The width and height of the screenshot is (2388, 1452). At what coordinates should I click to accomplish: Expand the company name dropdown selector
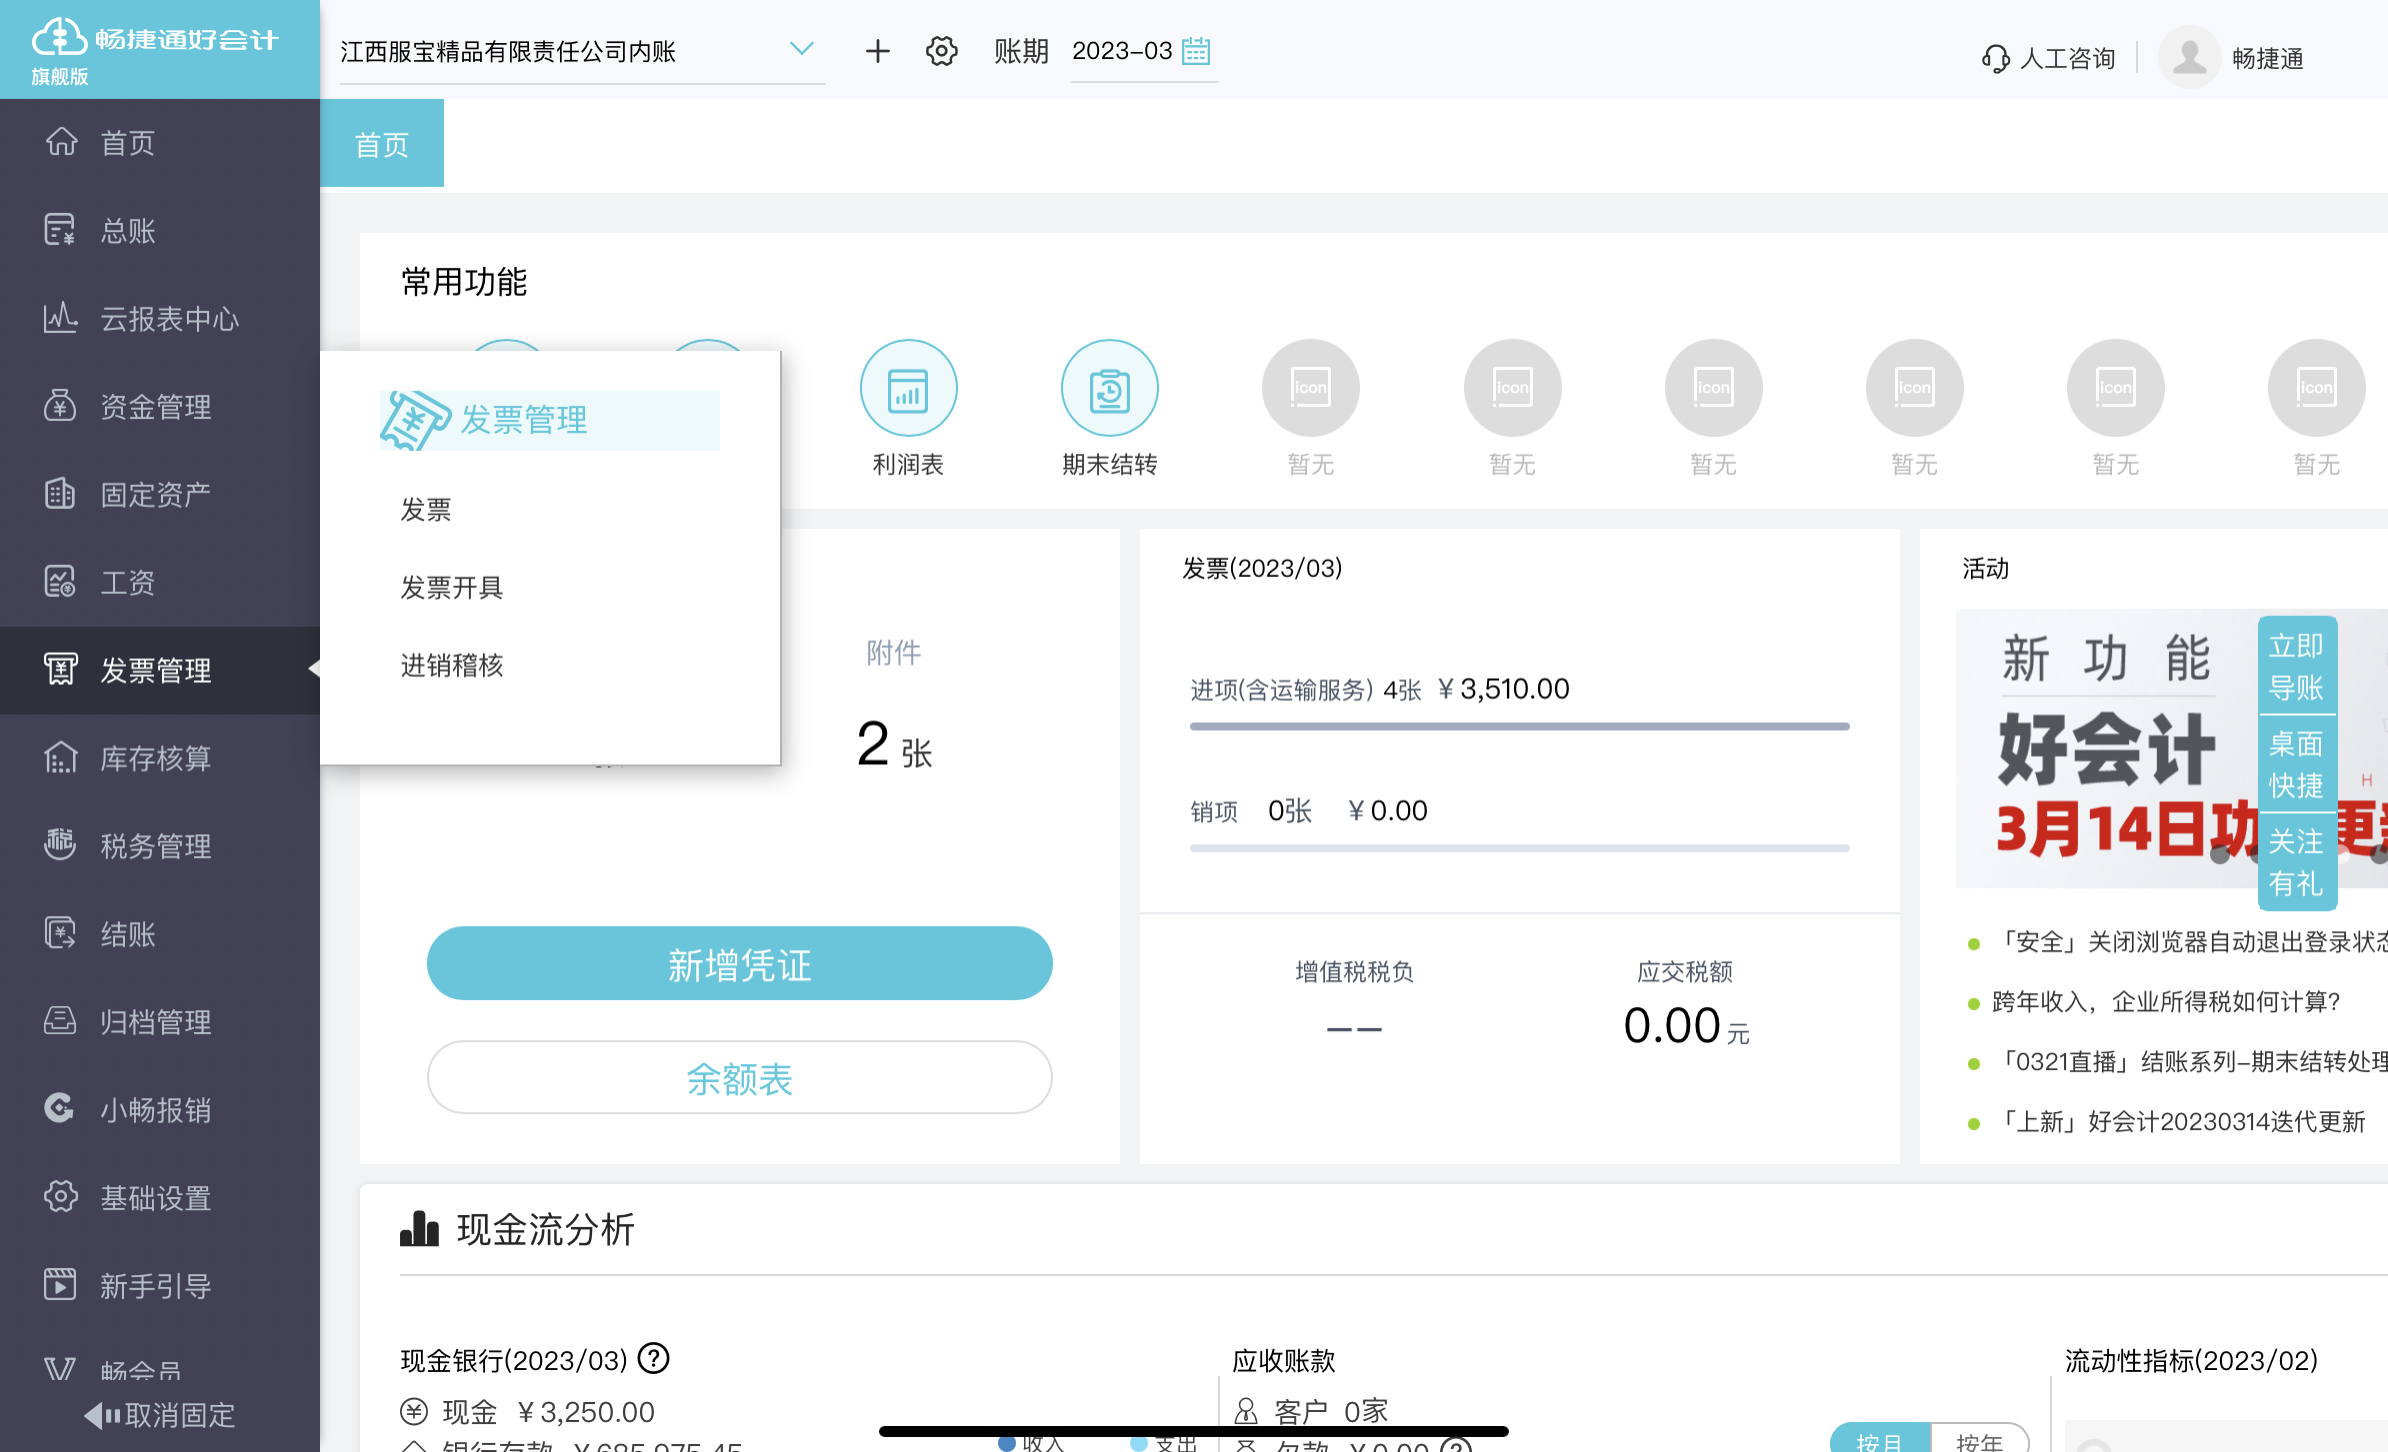tap(803, 49)
